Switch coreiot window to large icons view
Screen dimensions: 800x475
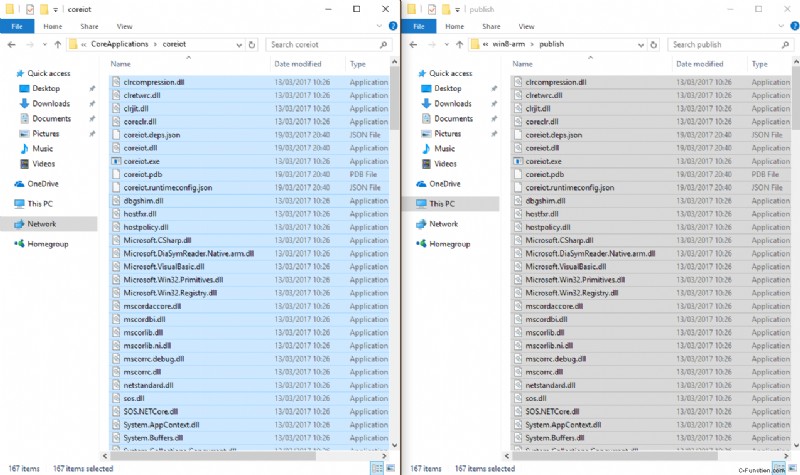point(389,467)
